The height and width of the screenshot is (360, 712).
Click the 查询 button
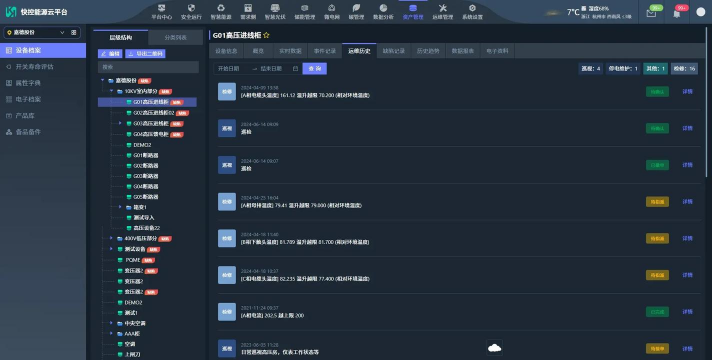click(x=315, y=69)
